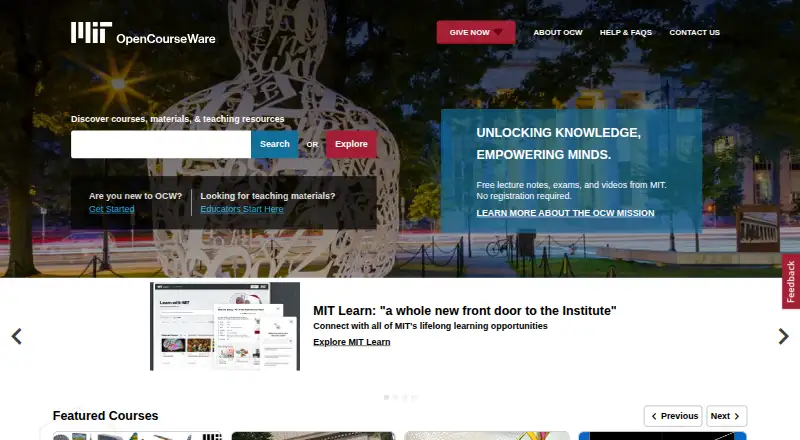The width and height of the screenshot is (800, 440).
Task: Click the 'Featured Courses' heading
Action: tap(106, 415)
